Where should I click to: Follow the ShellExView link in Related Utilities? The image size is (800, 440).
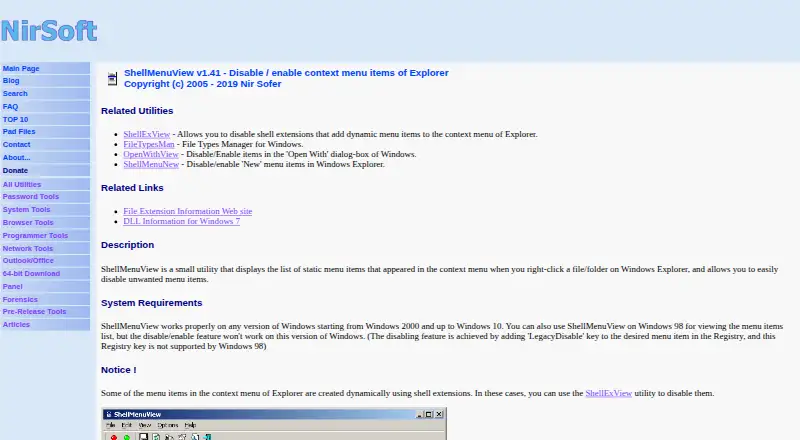pos(146,134)
